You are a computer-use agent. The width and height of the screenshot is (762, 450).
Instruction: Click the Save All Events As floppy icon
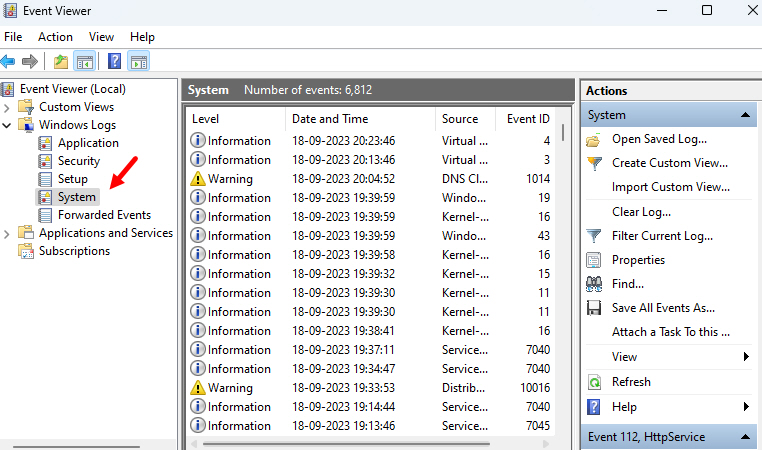[x=594, y=308]
